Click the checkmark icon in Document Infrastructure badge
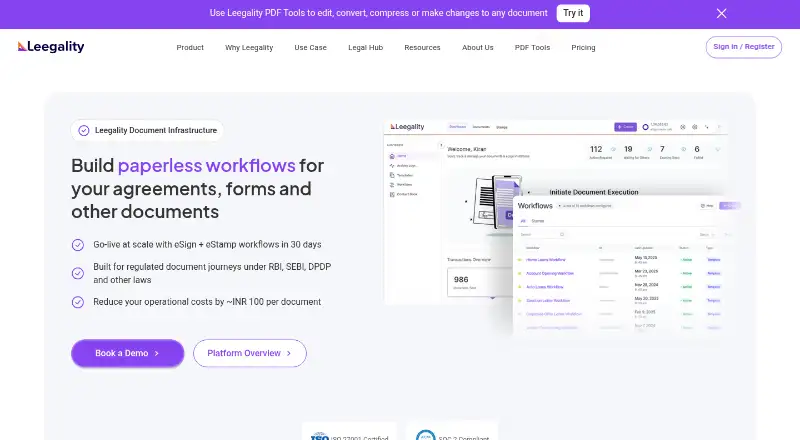This screenshot has width=800, height=440. [x=84, y=131]
